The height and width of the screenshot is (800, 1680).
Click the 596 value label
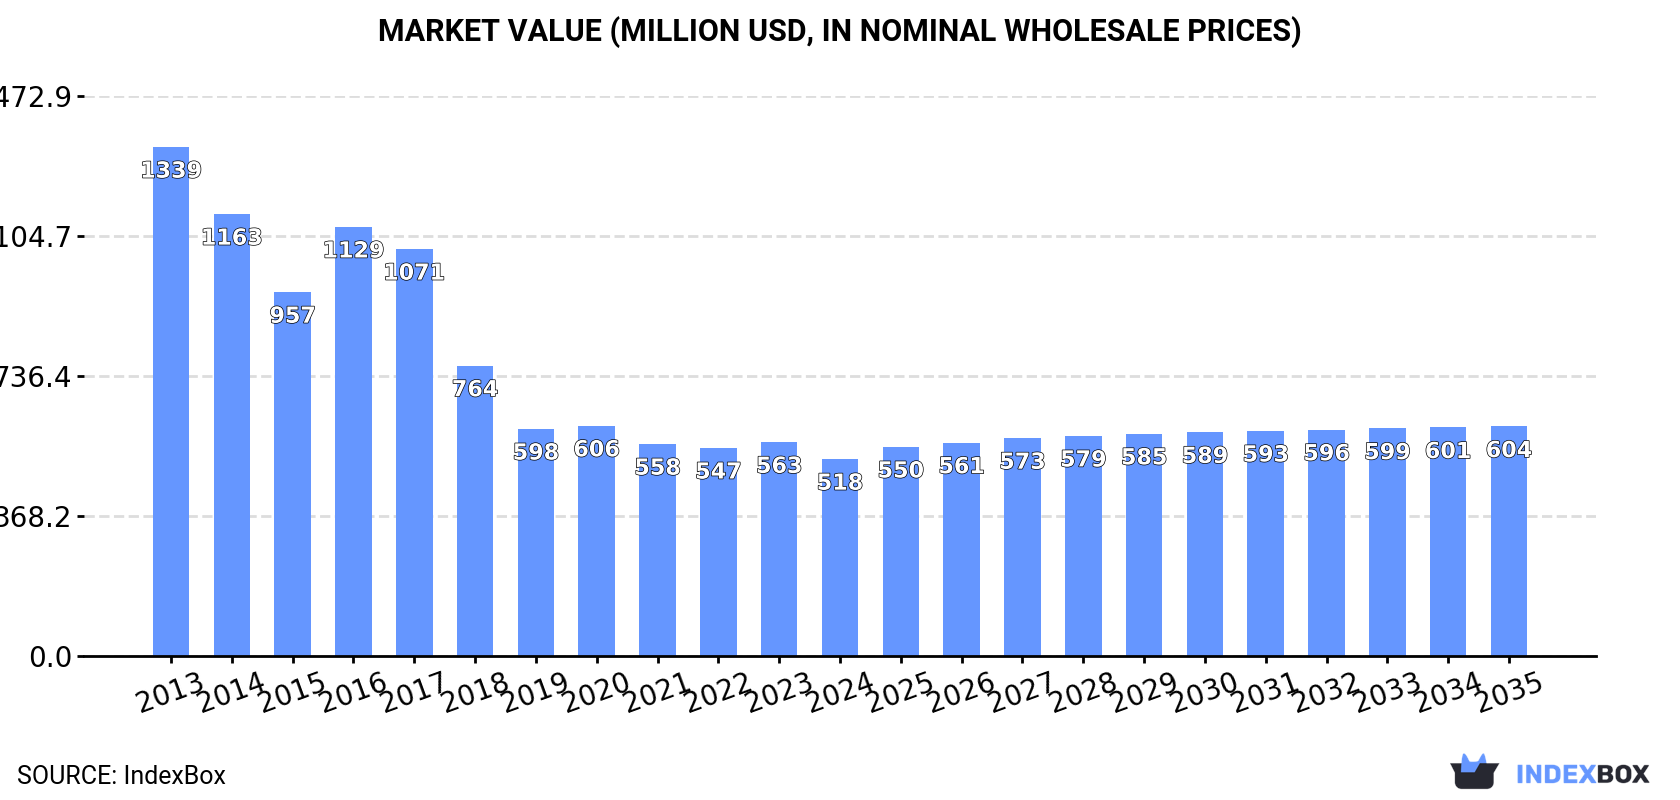click(x=1327, y=453)
